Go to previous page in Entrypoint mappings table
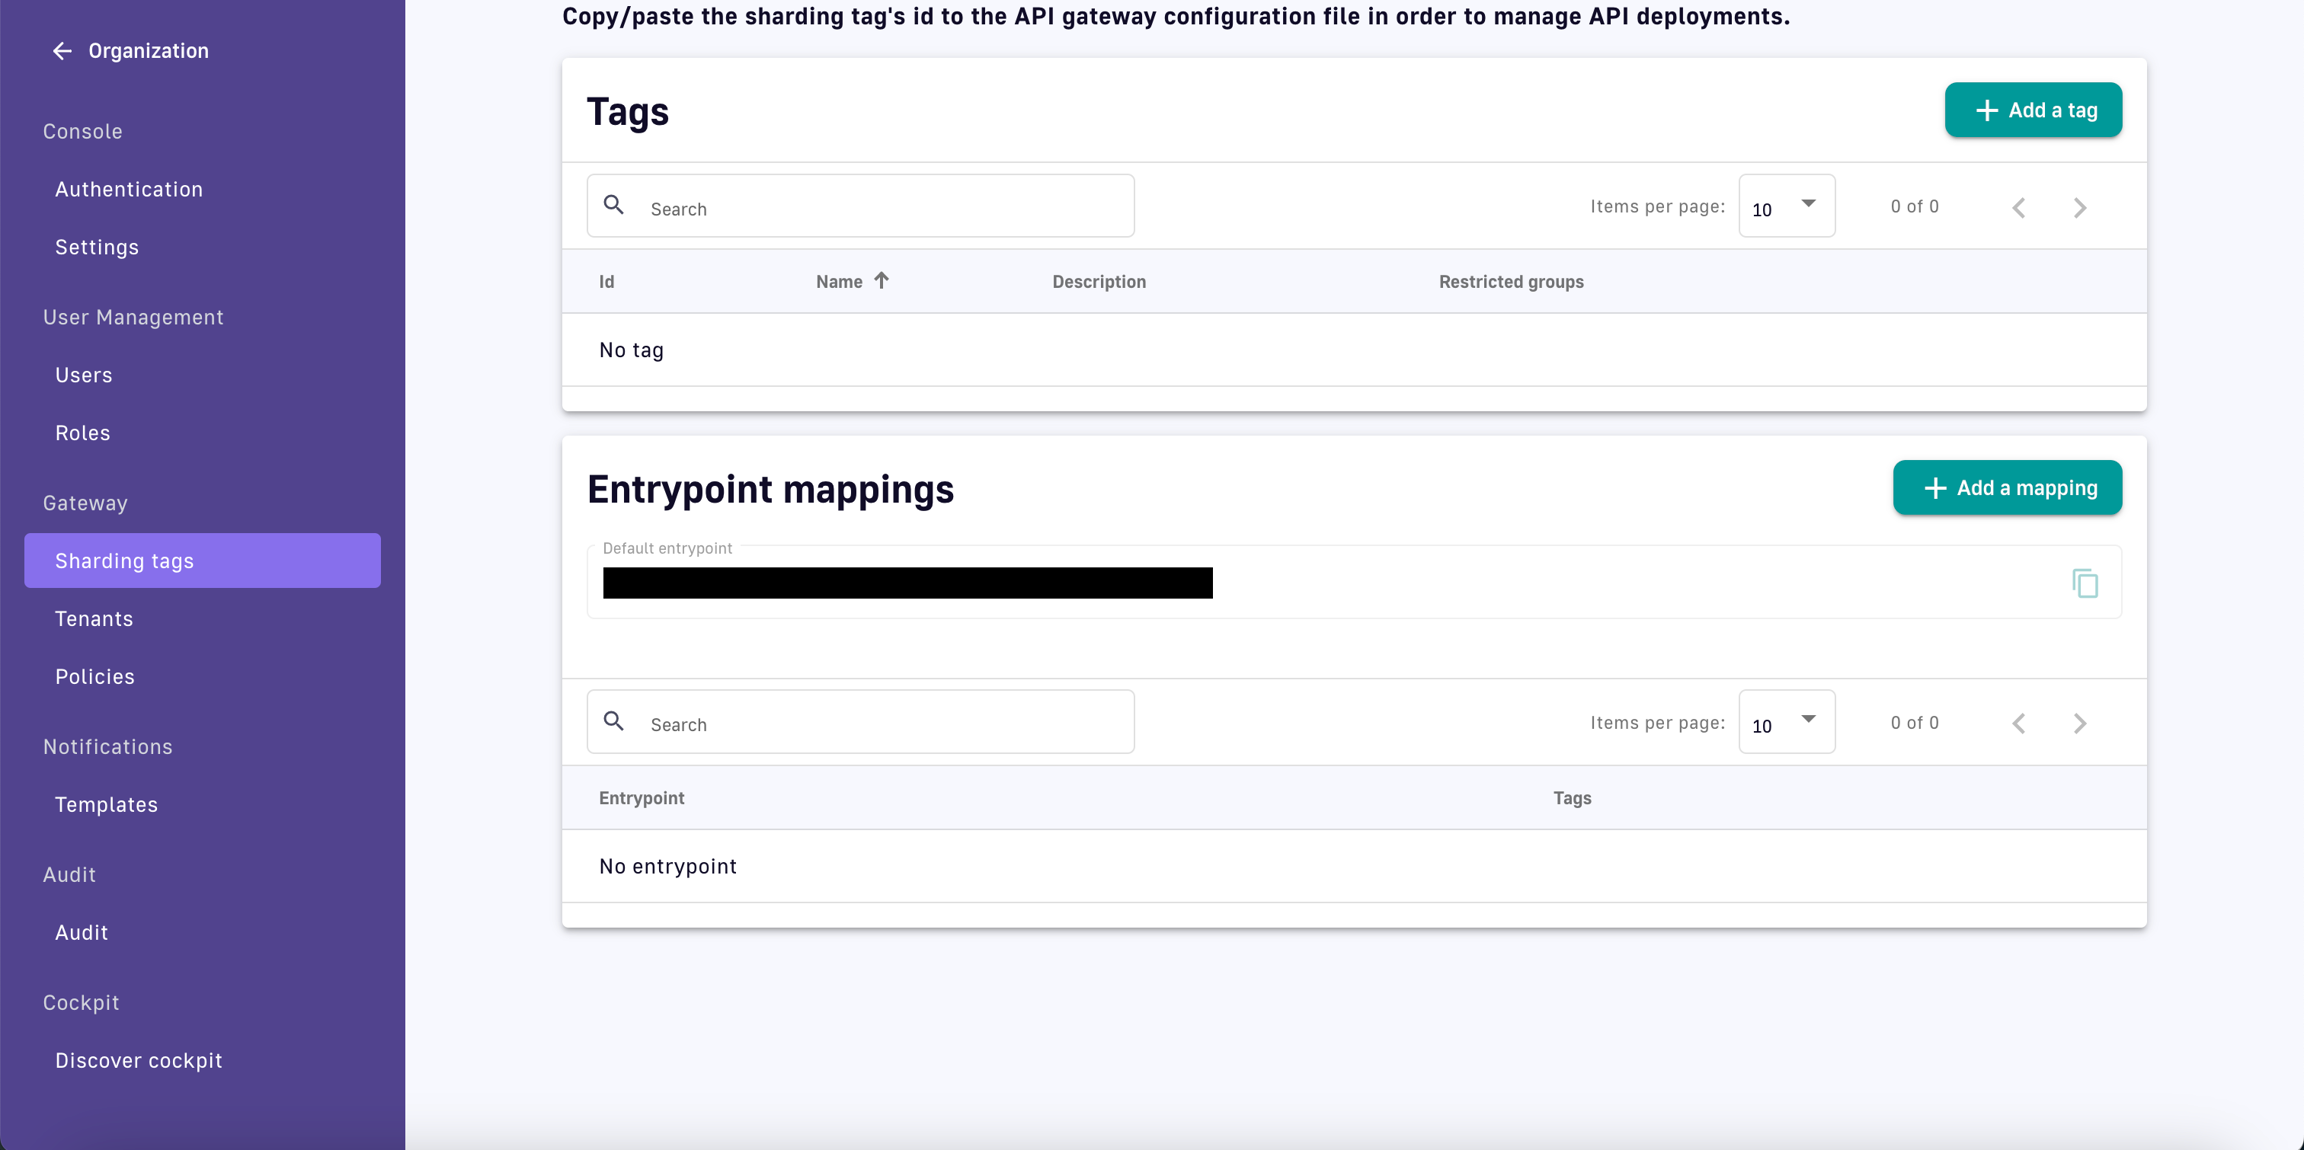The width and height of the screenshot is (2304, 1150). pyautogui.click(x=2019, y=723)
